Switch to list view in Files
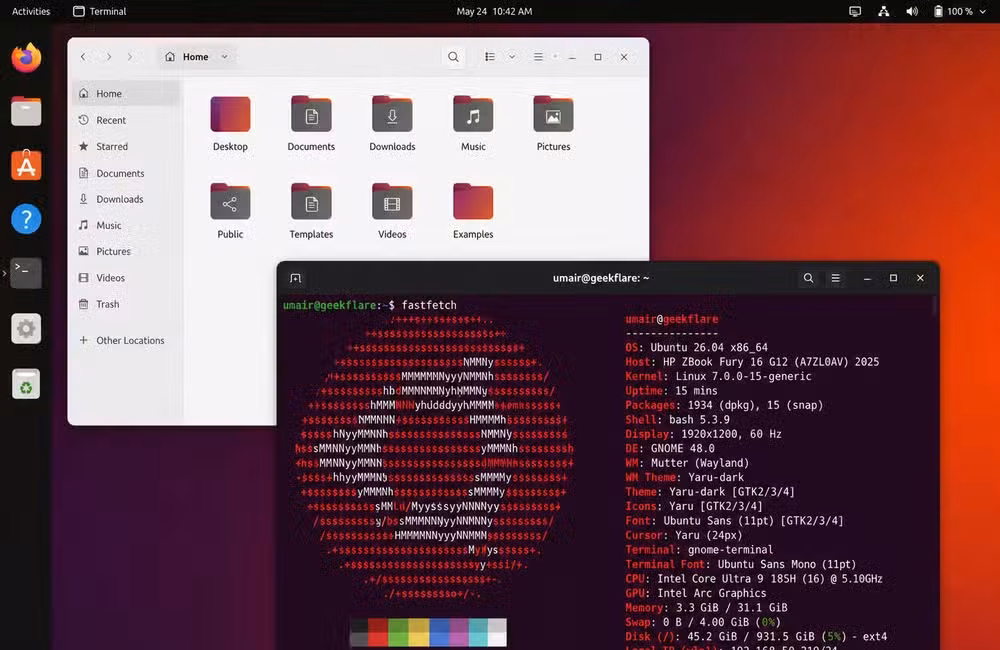 [490, 57]
